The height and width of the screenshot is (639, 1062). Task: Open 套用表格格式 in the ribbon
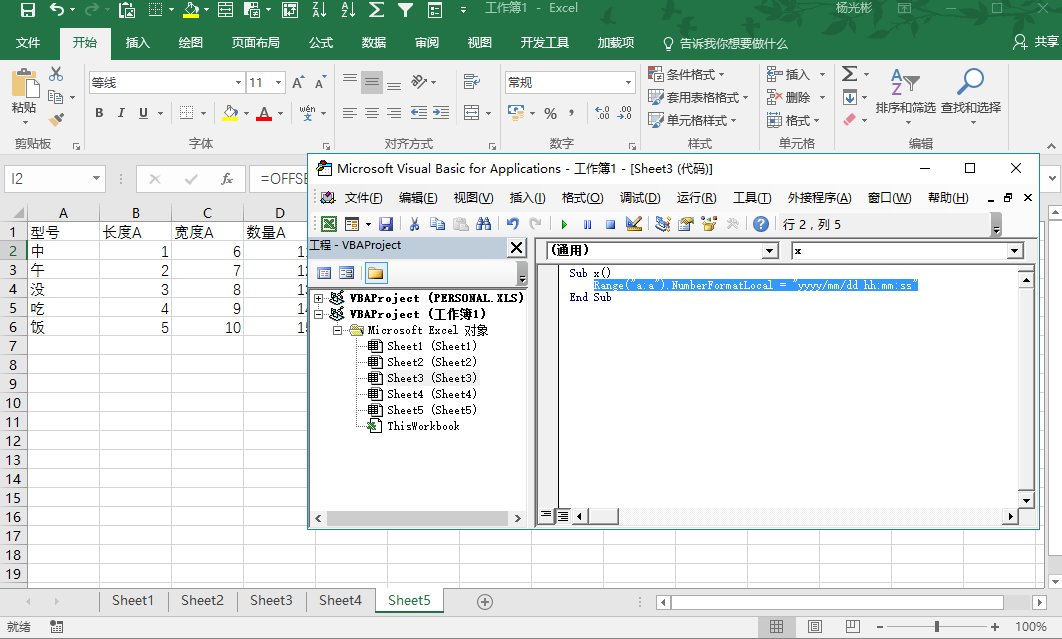[699, 97]
